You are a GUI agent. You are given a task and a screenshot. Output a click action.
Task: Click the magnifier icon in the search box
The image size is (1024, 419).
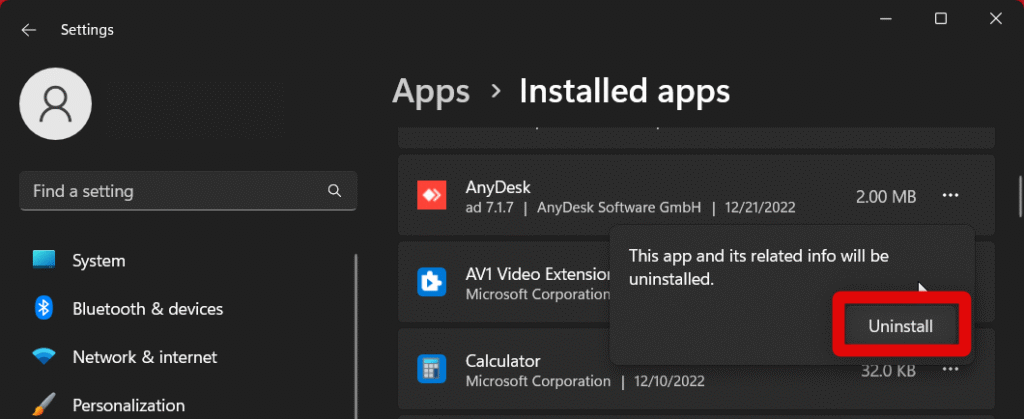tap(334, 191)
